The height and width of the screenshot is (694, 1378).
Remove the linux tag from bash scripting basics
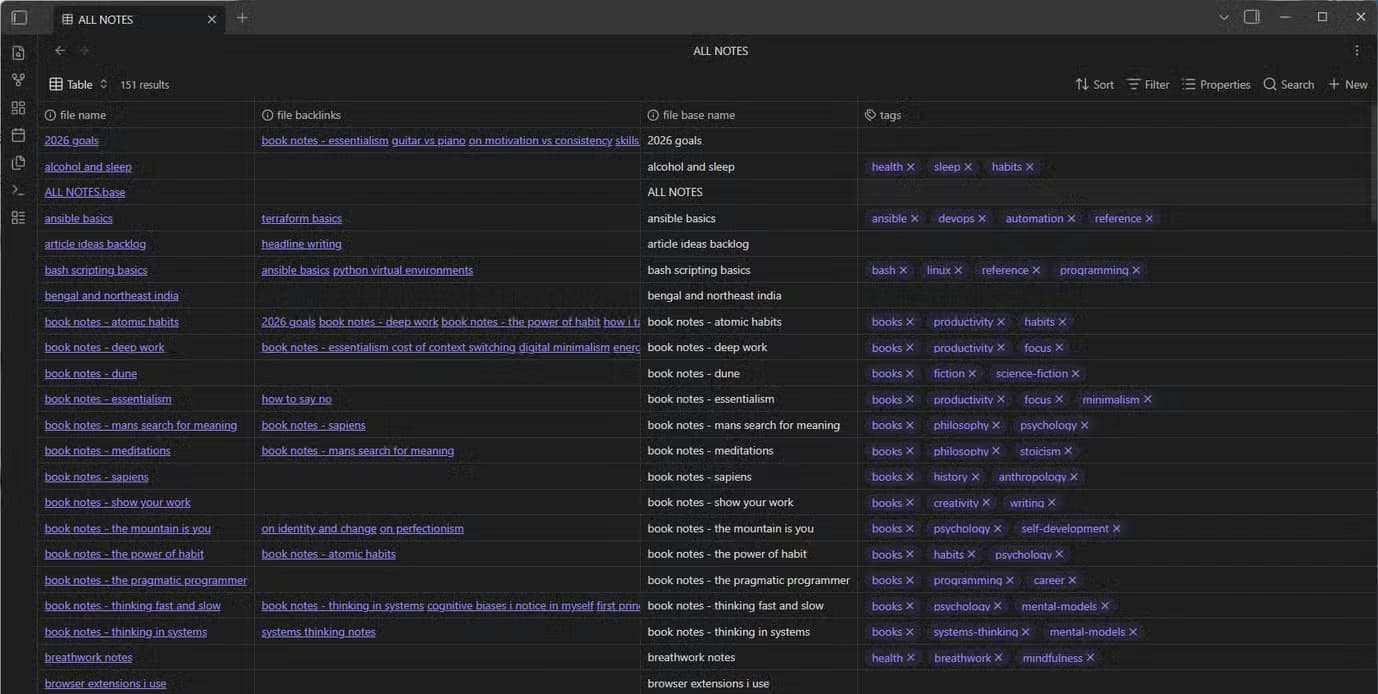point(958,270)
